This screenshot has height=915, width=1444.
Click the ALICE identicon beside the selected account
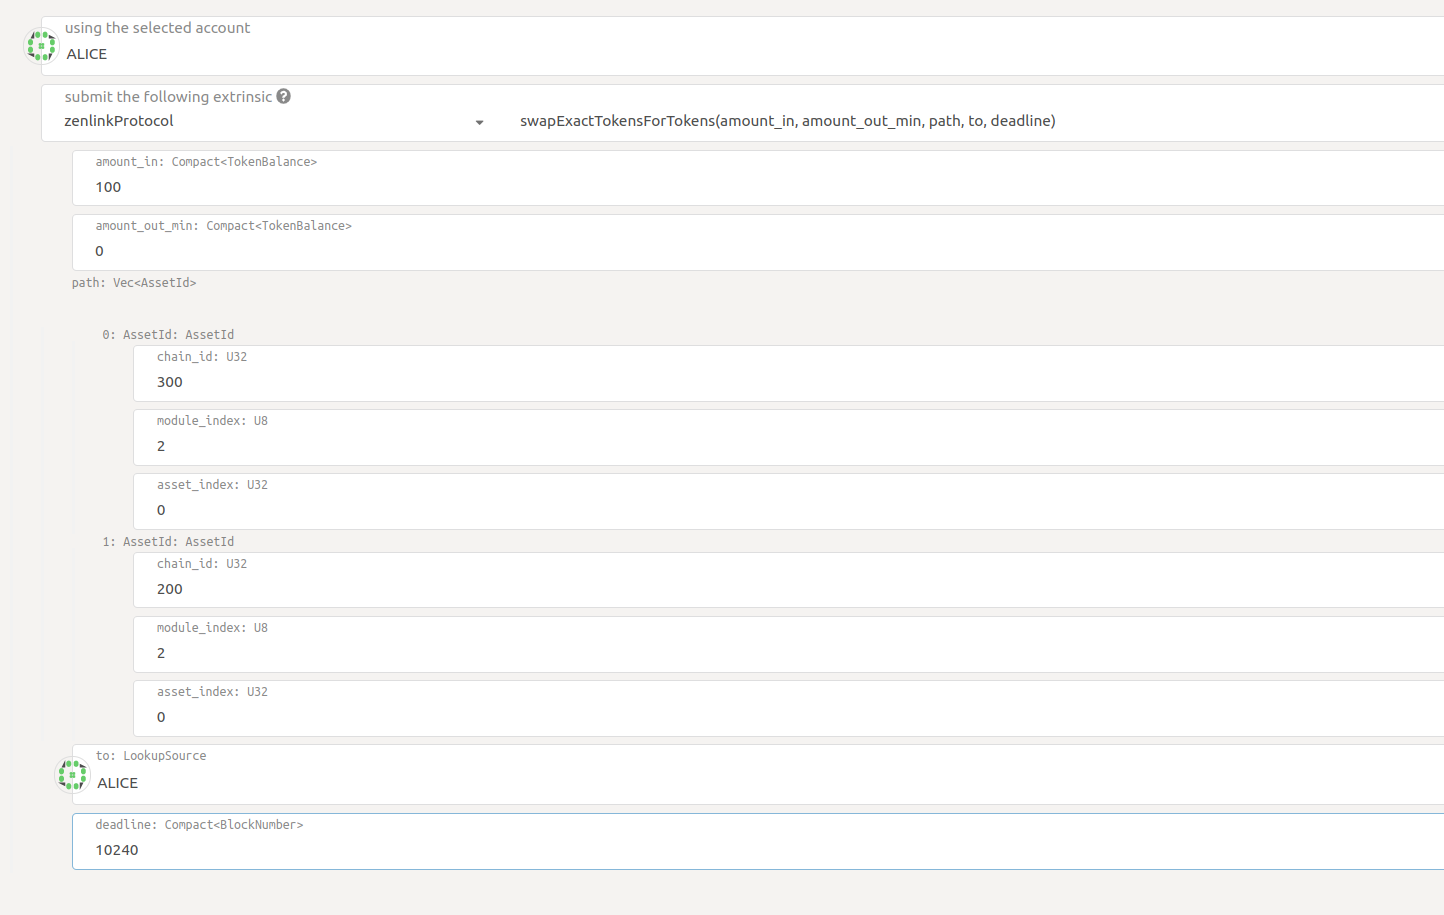(x=41, y=45)
